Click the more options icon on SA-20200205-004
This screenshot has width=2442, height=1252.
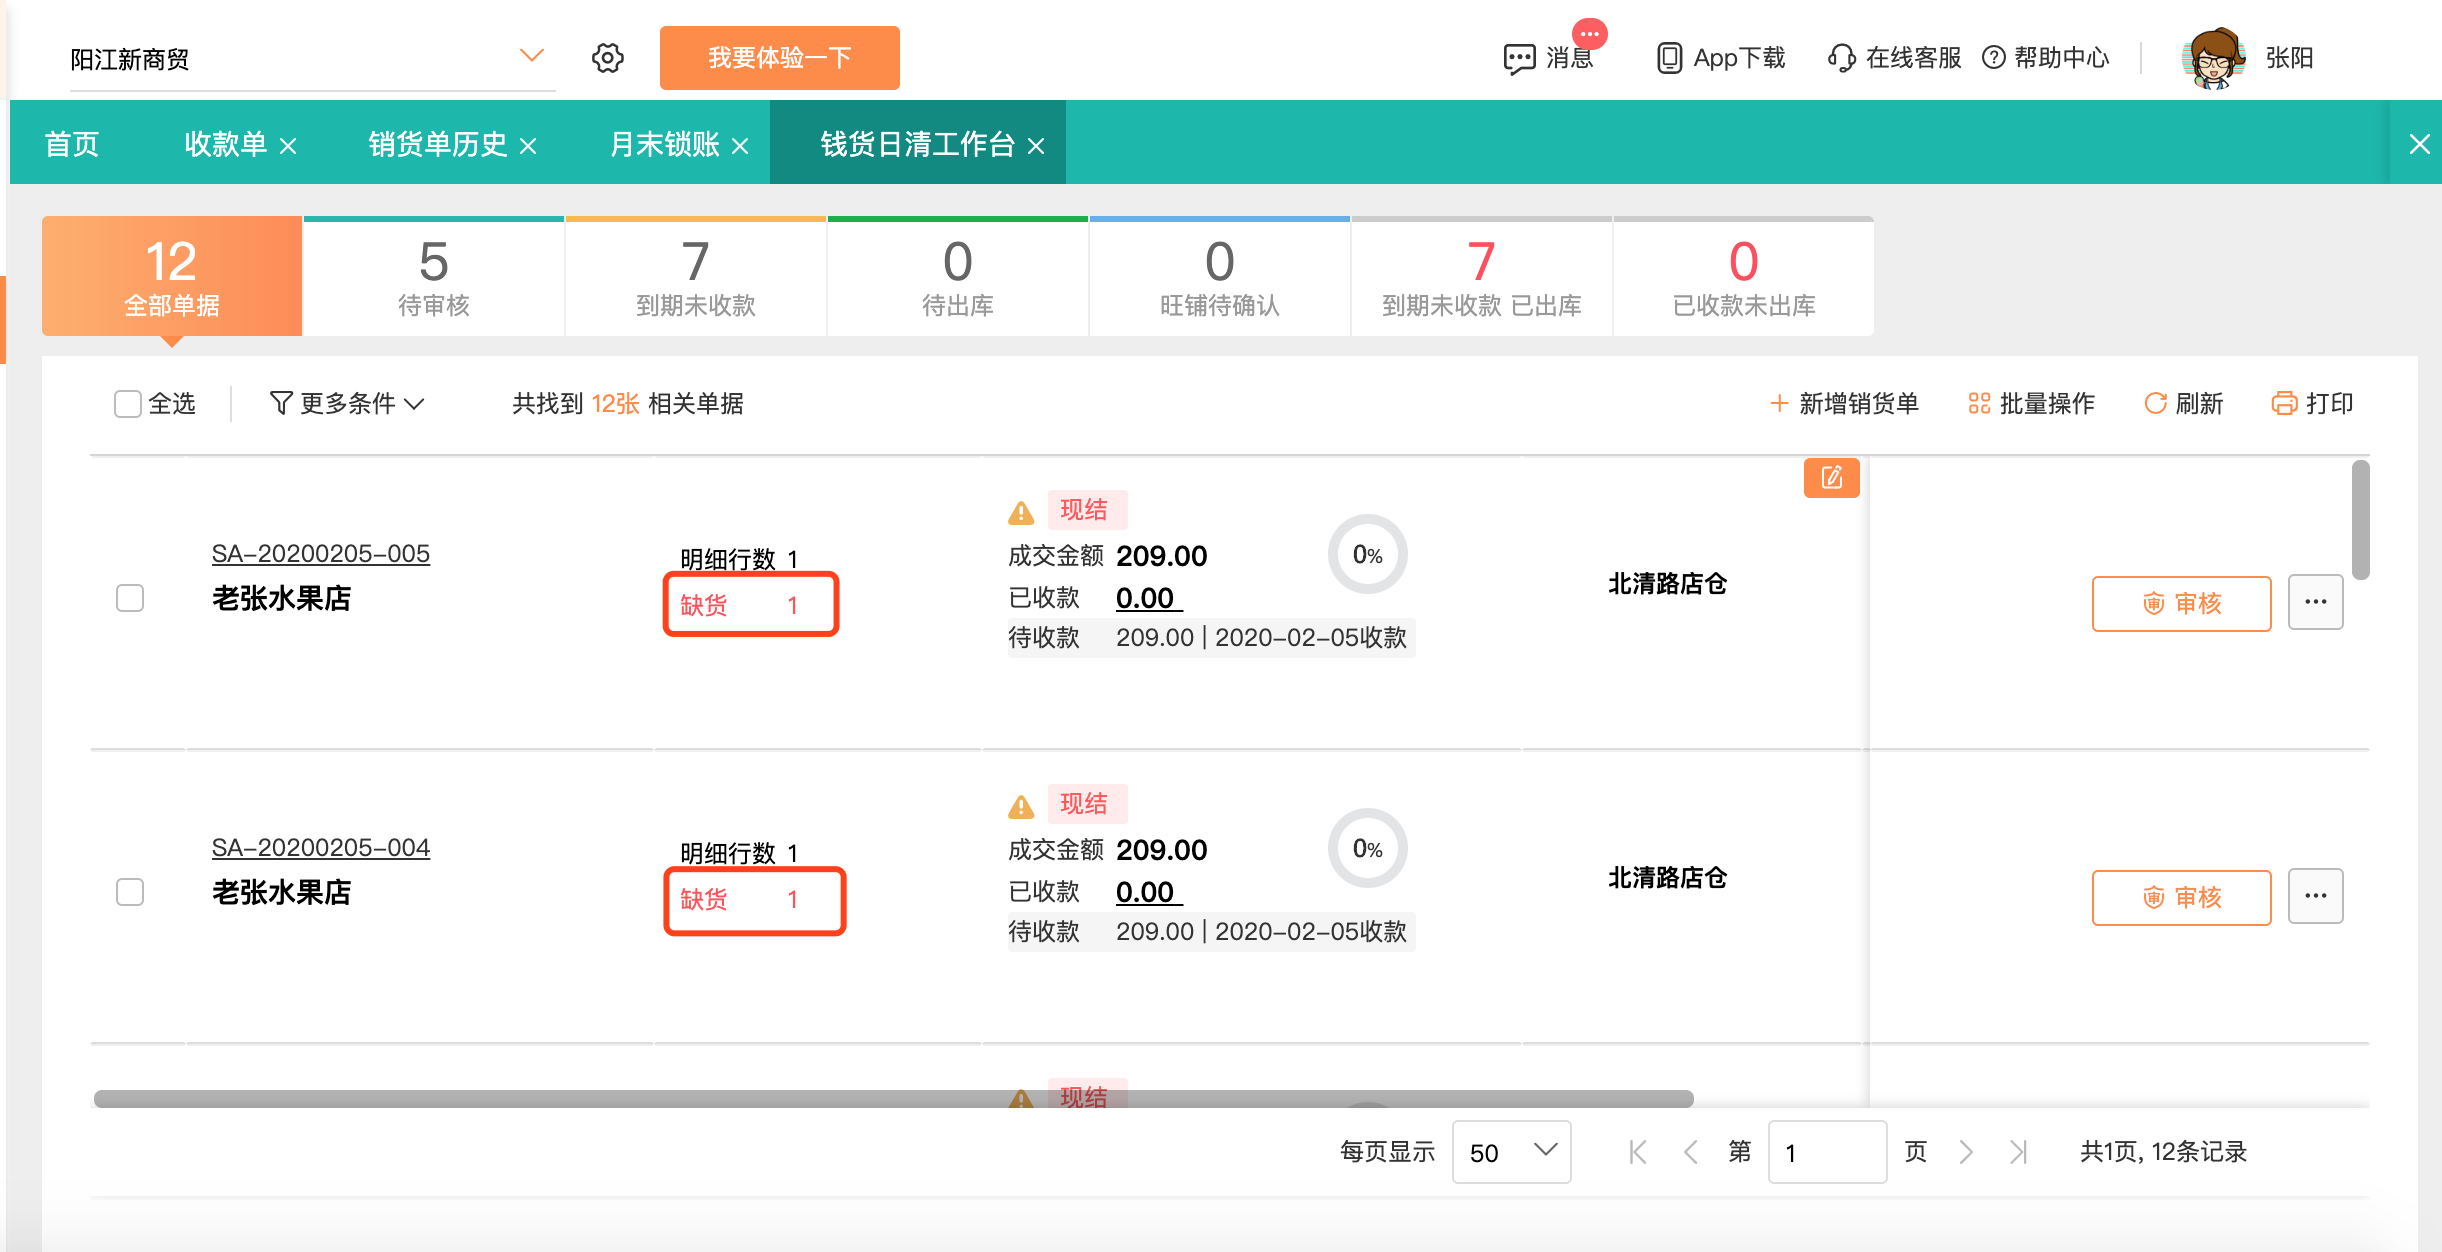click(2314, 894)
